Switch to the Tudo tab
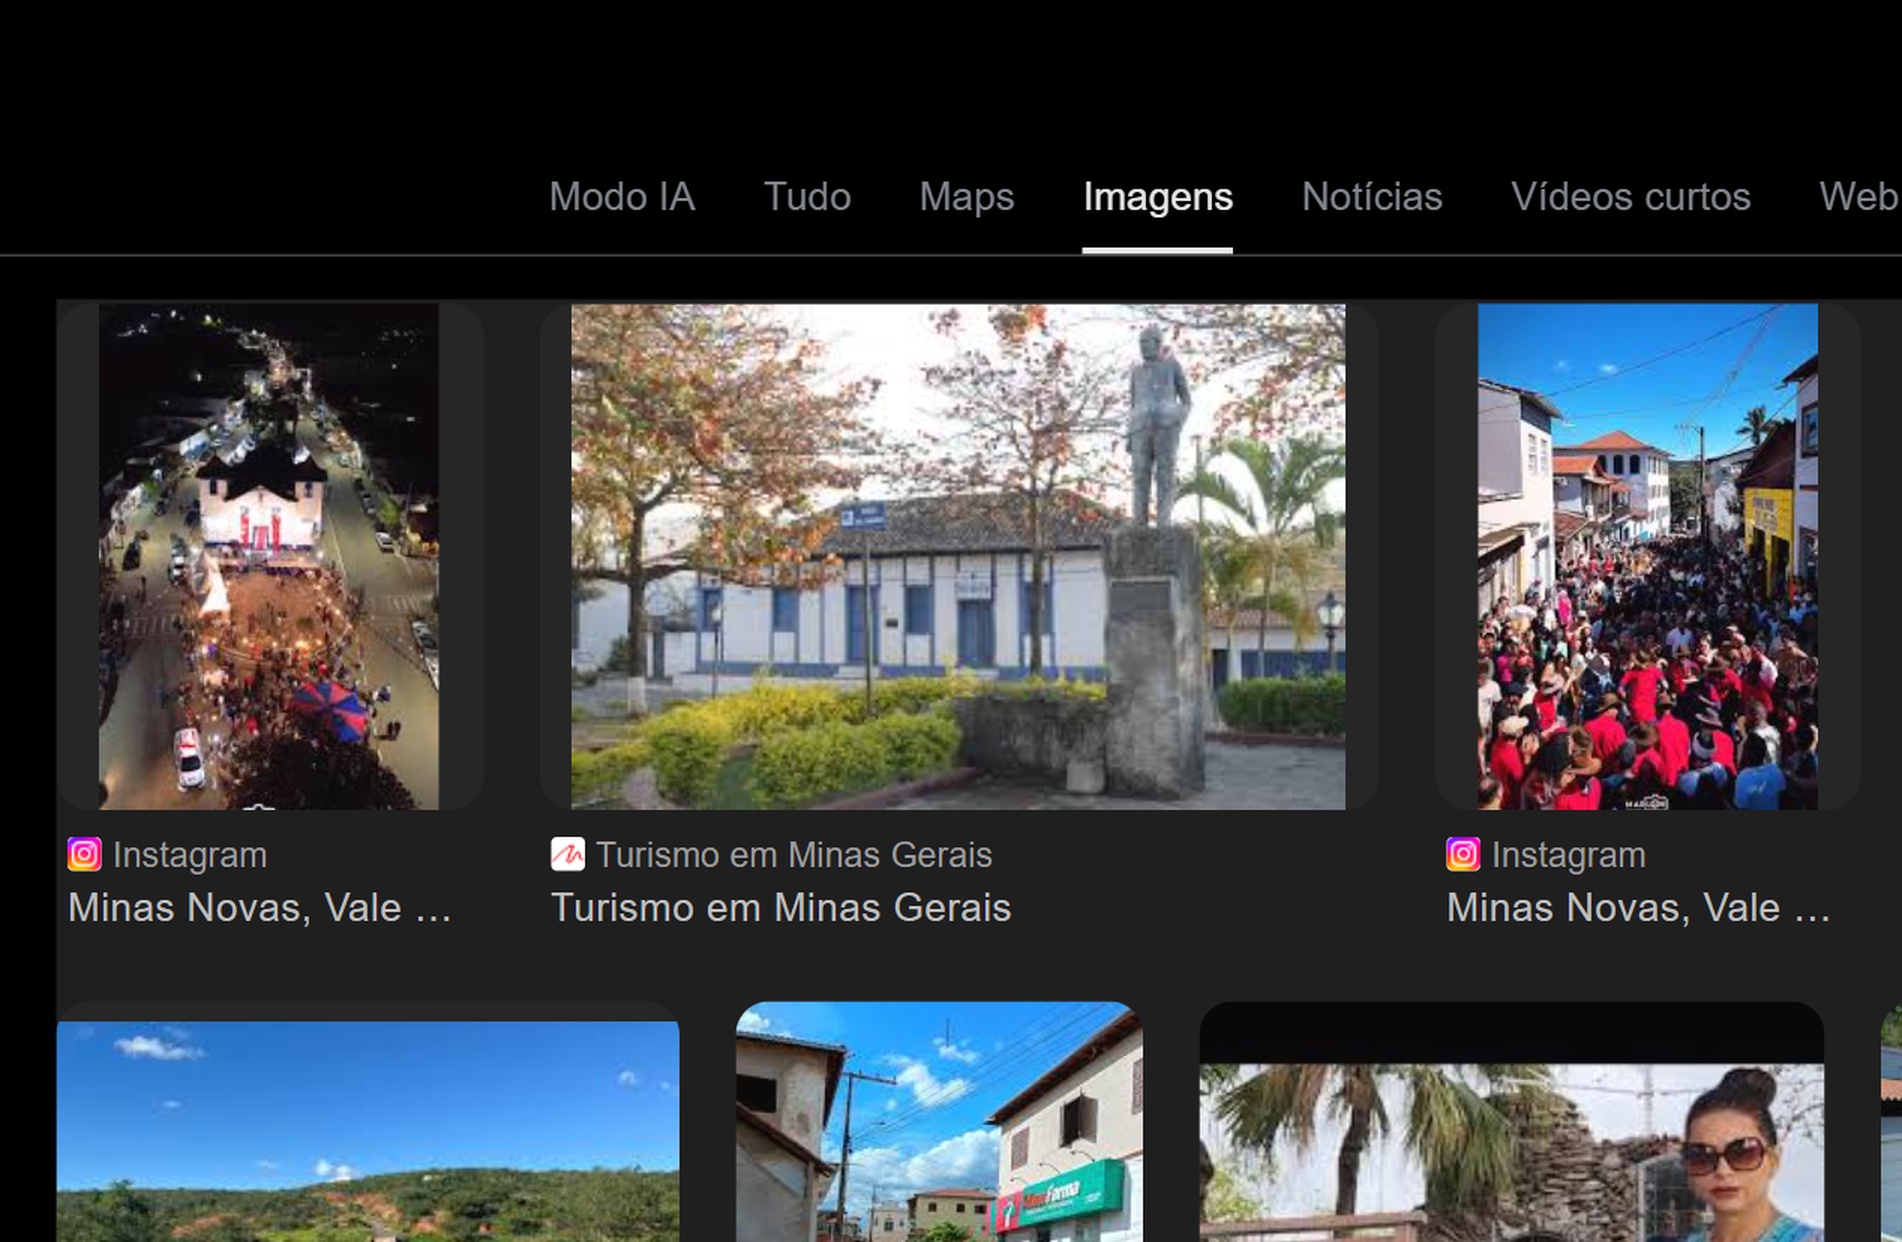Image resolution: width=1902 pixels, height=1242 pixels. pyautogui.click(x=807, y=197)
